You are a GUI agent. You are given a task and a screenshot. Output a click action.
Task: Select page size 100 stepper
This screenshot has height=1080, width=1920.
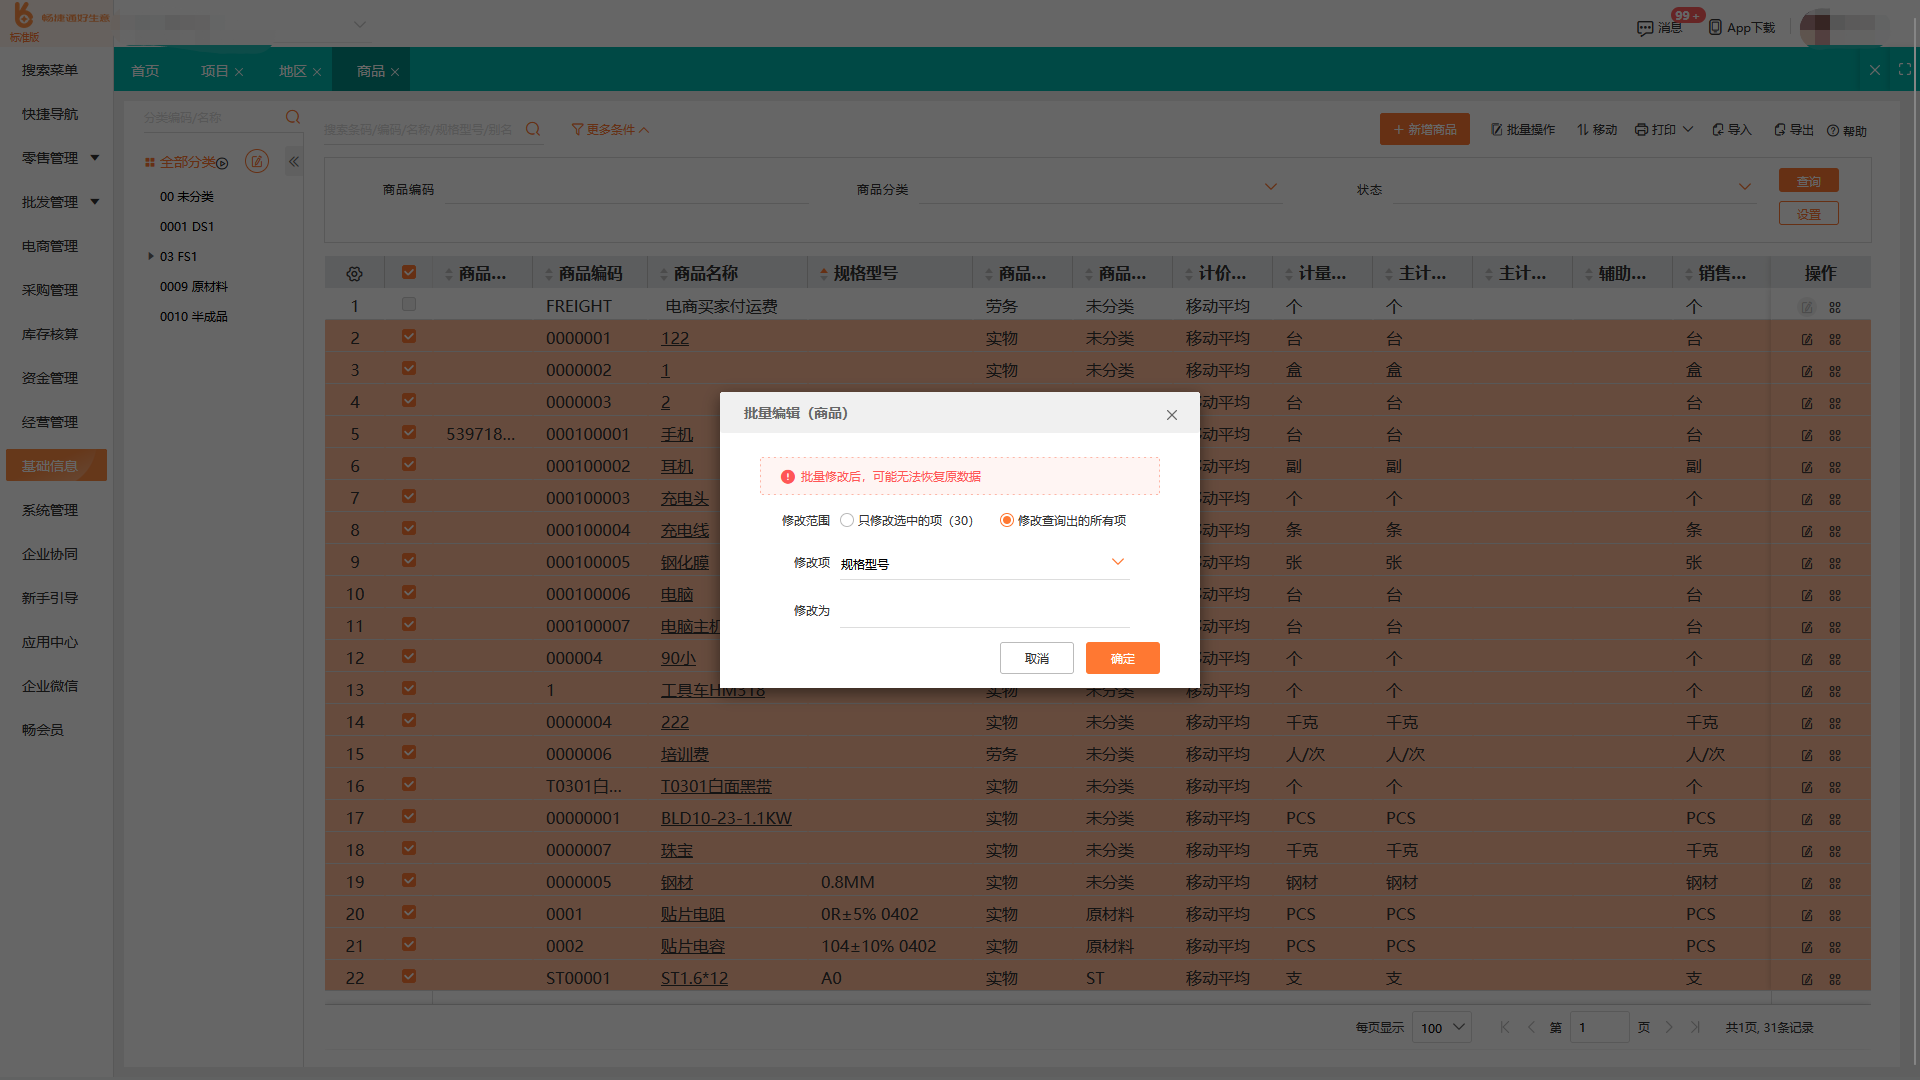[1441, 1029]
